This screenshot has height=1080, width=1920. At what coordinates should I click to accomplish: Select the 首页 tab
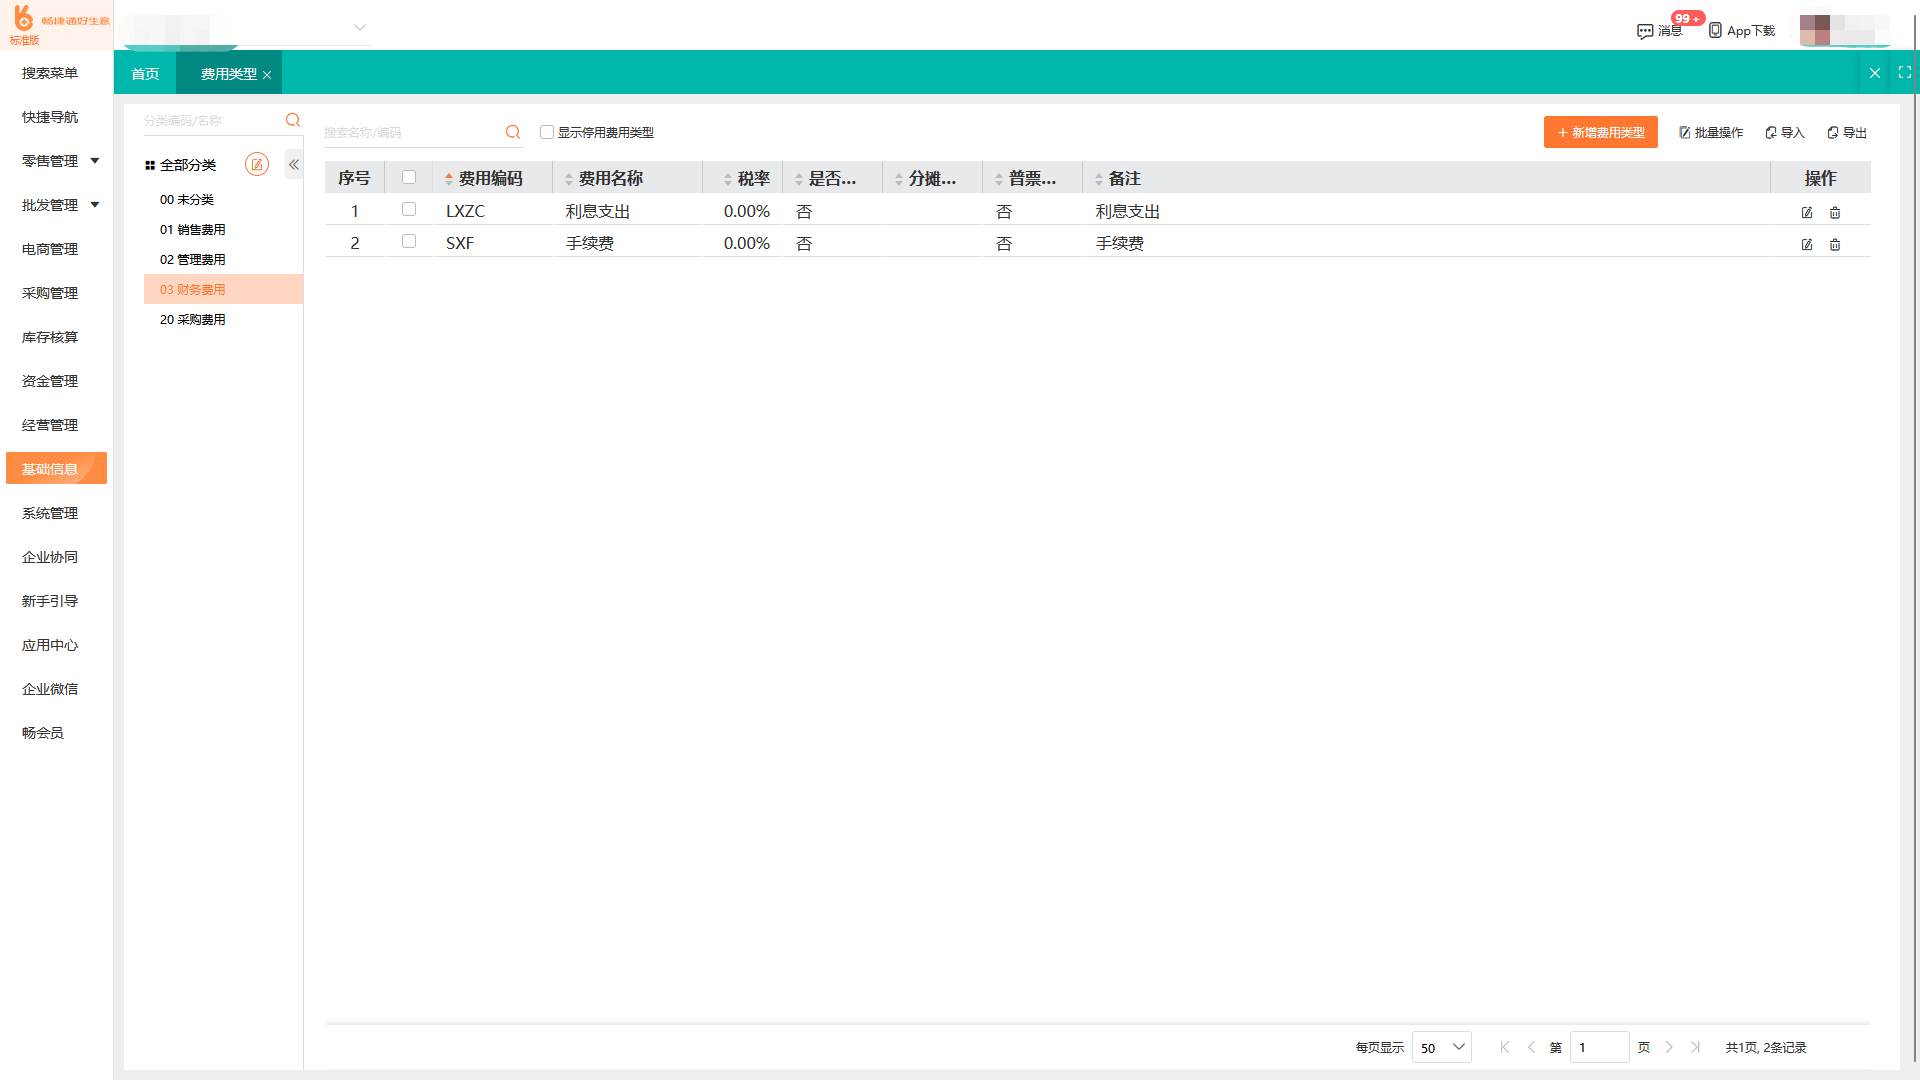click(144, 73)
